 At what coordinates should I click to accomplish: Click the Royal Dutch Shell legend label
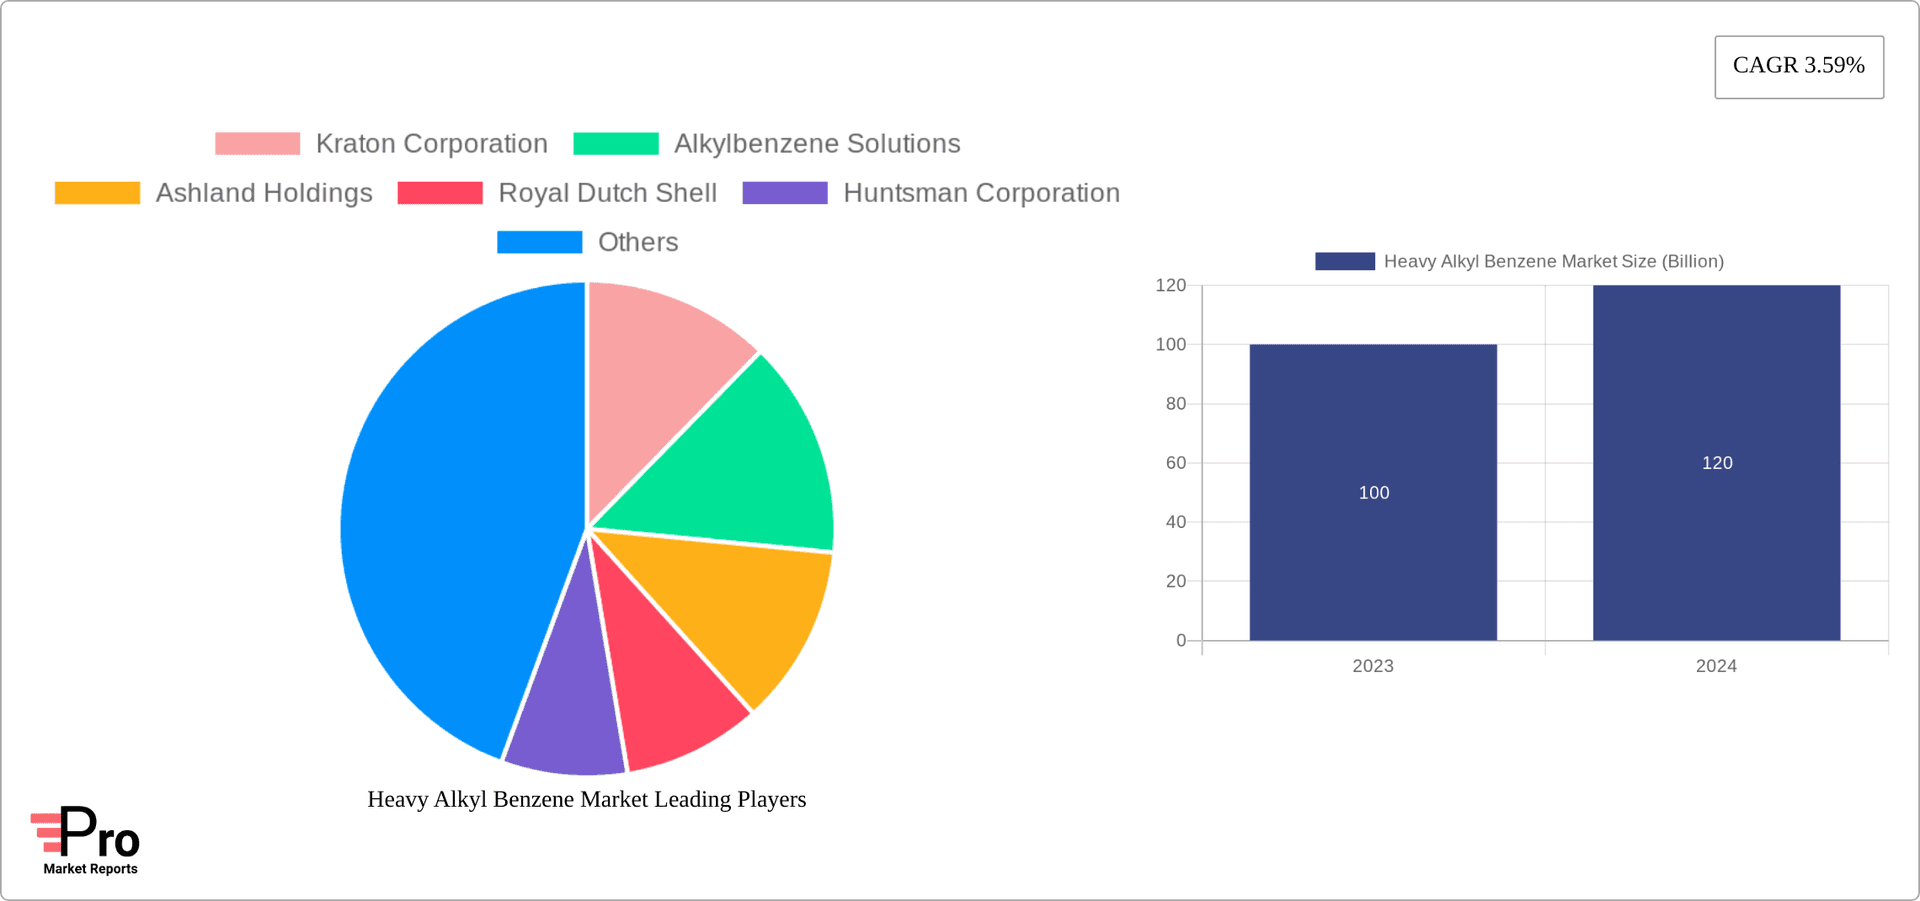607,192
